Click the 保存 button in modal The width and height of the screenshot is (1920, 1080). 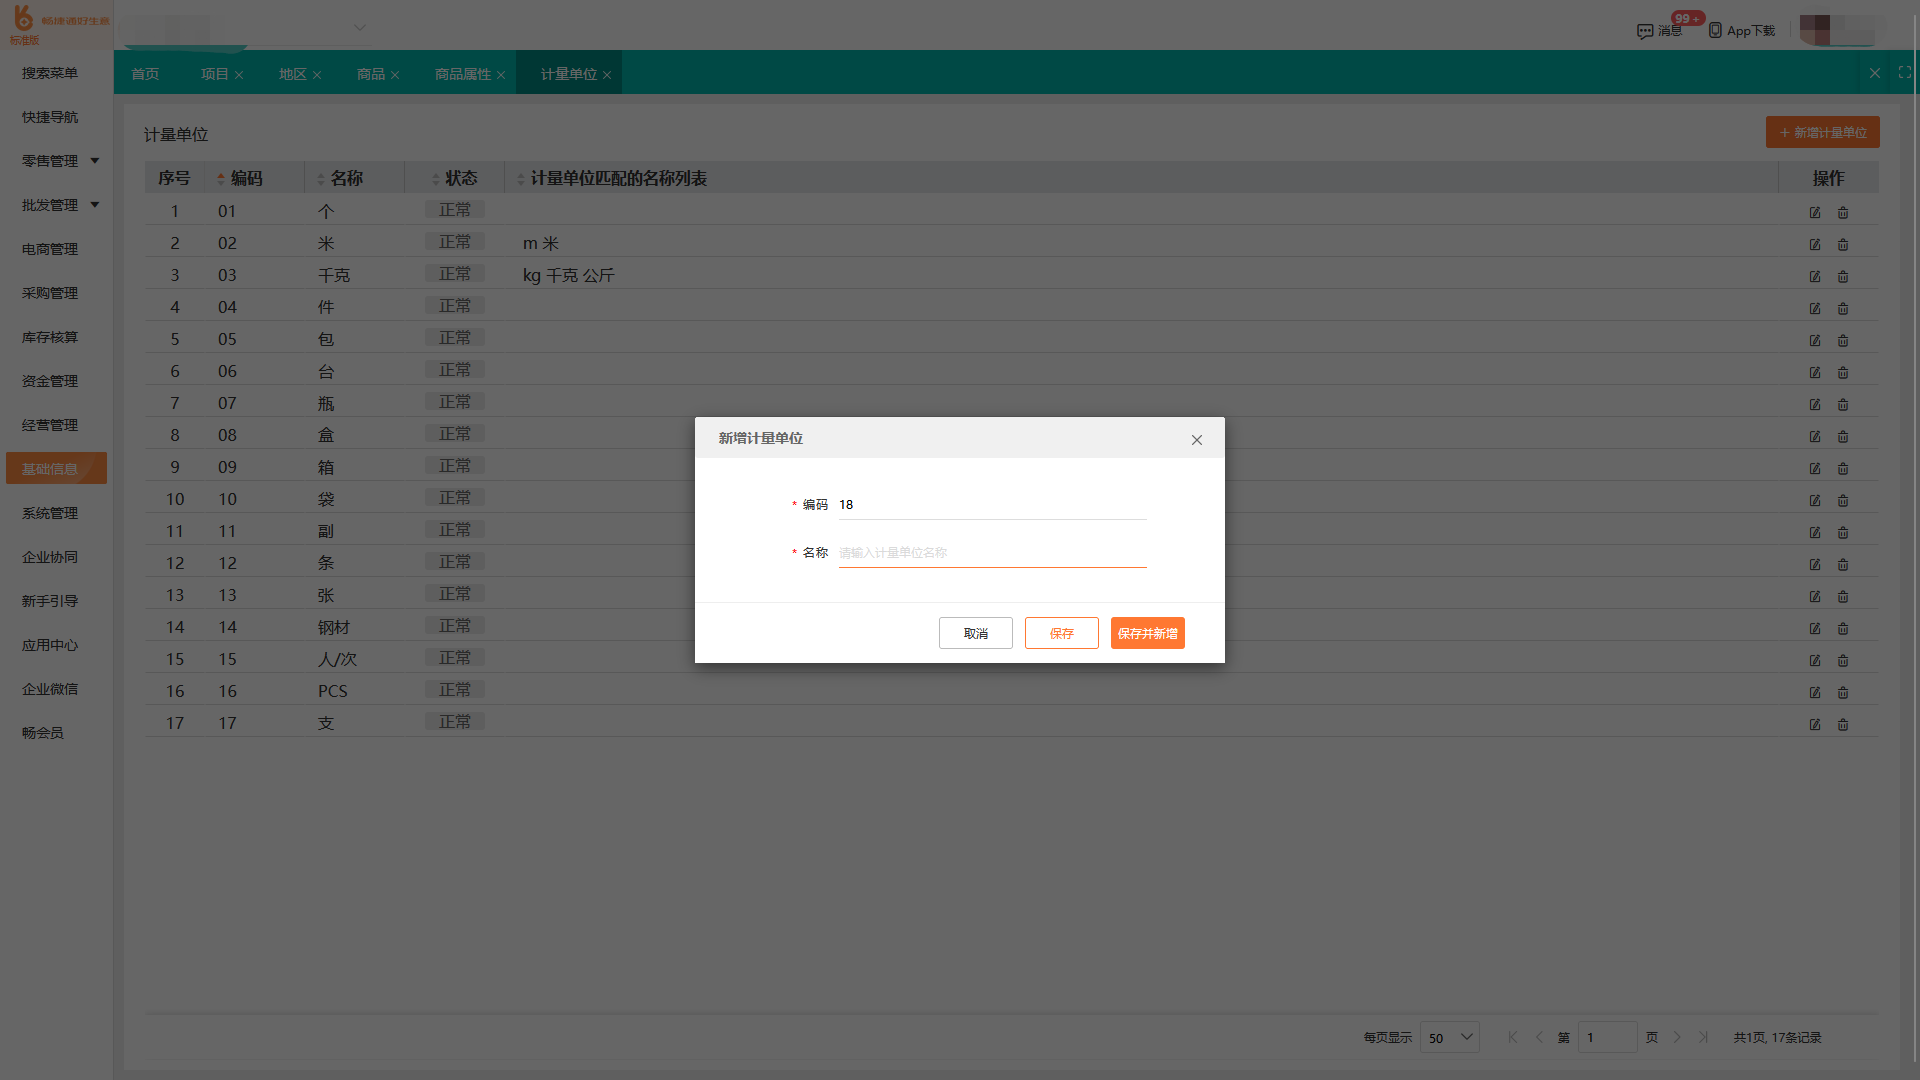point(1062,633)
